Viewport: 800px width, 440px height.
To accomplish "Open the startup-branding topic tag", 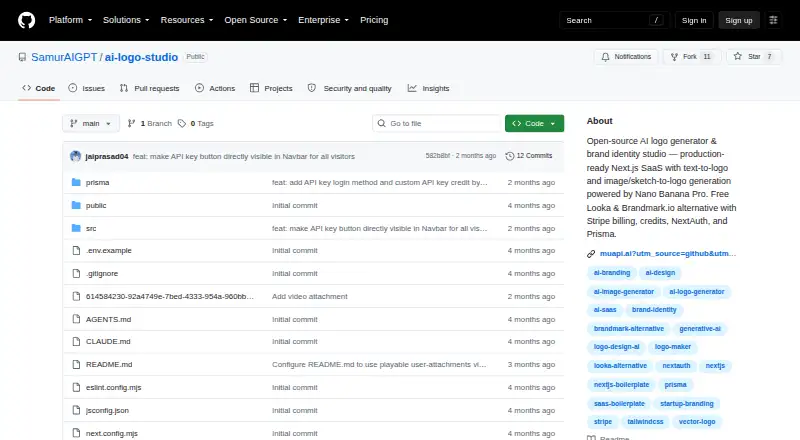I will click(687, 404).
